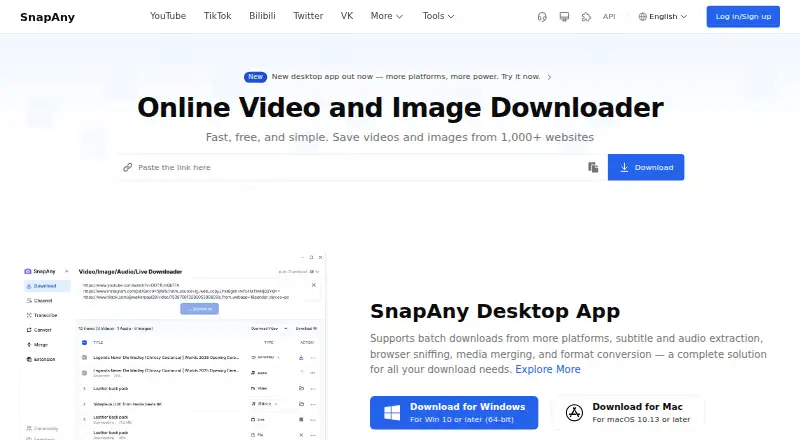
Task: Open the English language selector
Action: (x=662, y=17)
